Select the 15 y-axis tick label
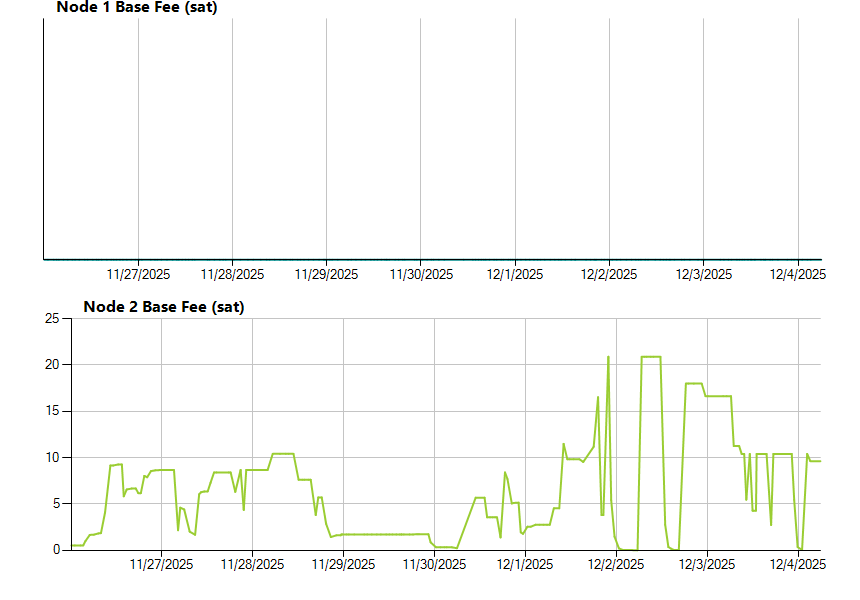860x600 pixels. [x=52, y=411]
